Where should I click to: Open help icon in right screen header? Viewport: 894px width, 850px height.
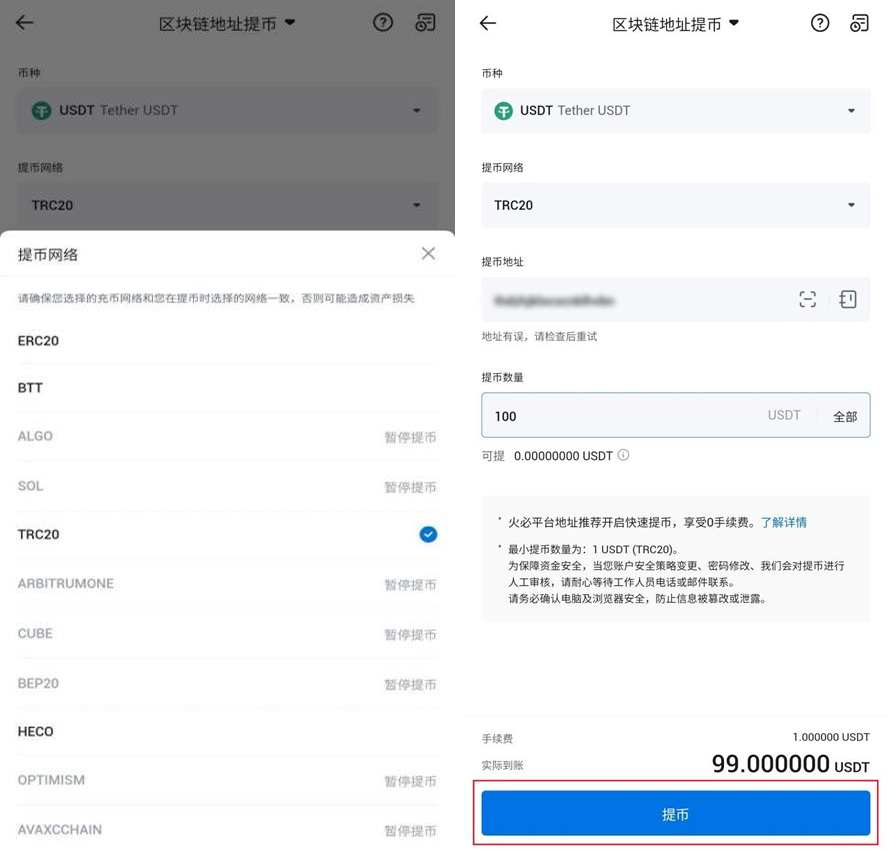[x=820, y=23]
